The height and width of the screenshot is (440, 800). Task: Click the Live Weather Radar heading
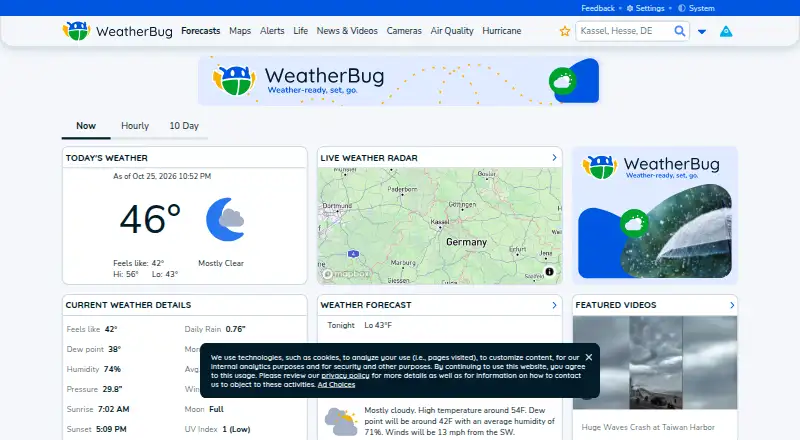pyautogui.click(x=369, y=158)
